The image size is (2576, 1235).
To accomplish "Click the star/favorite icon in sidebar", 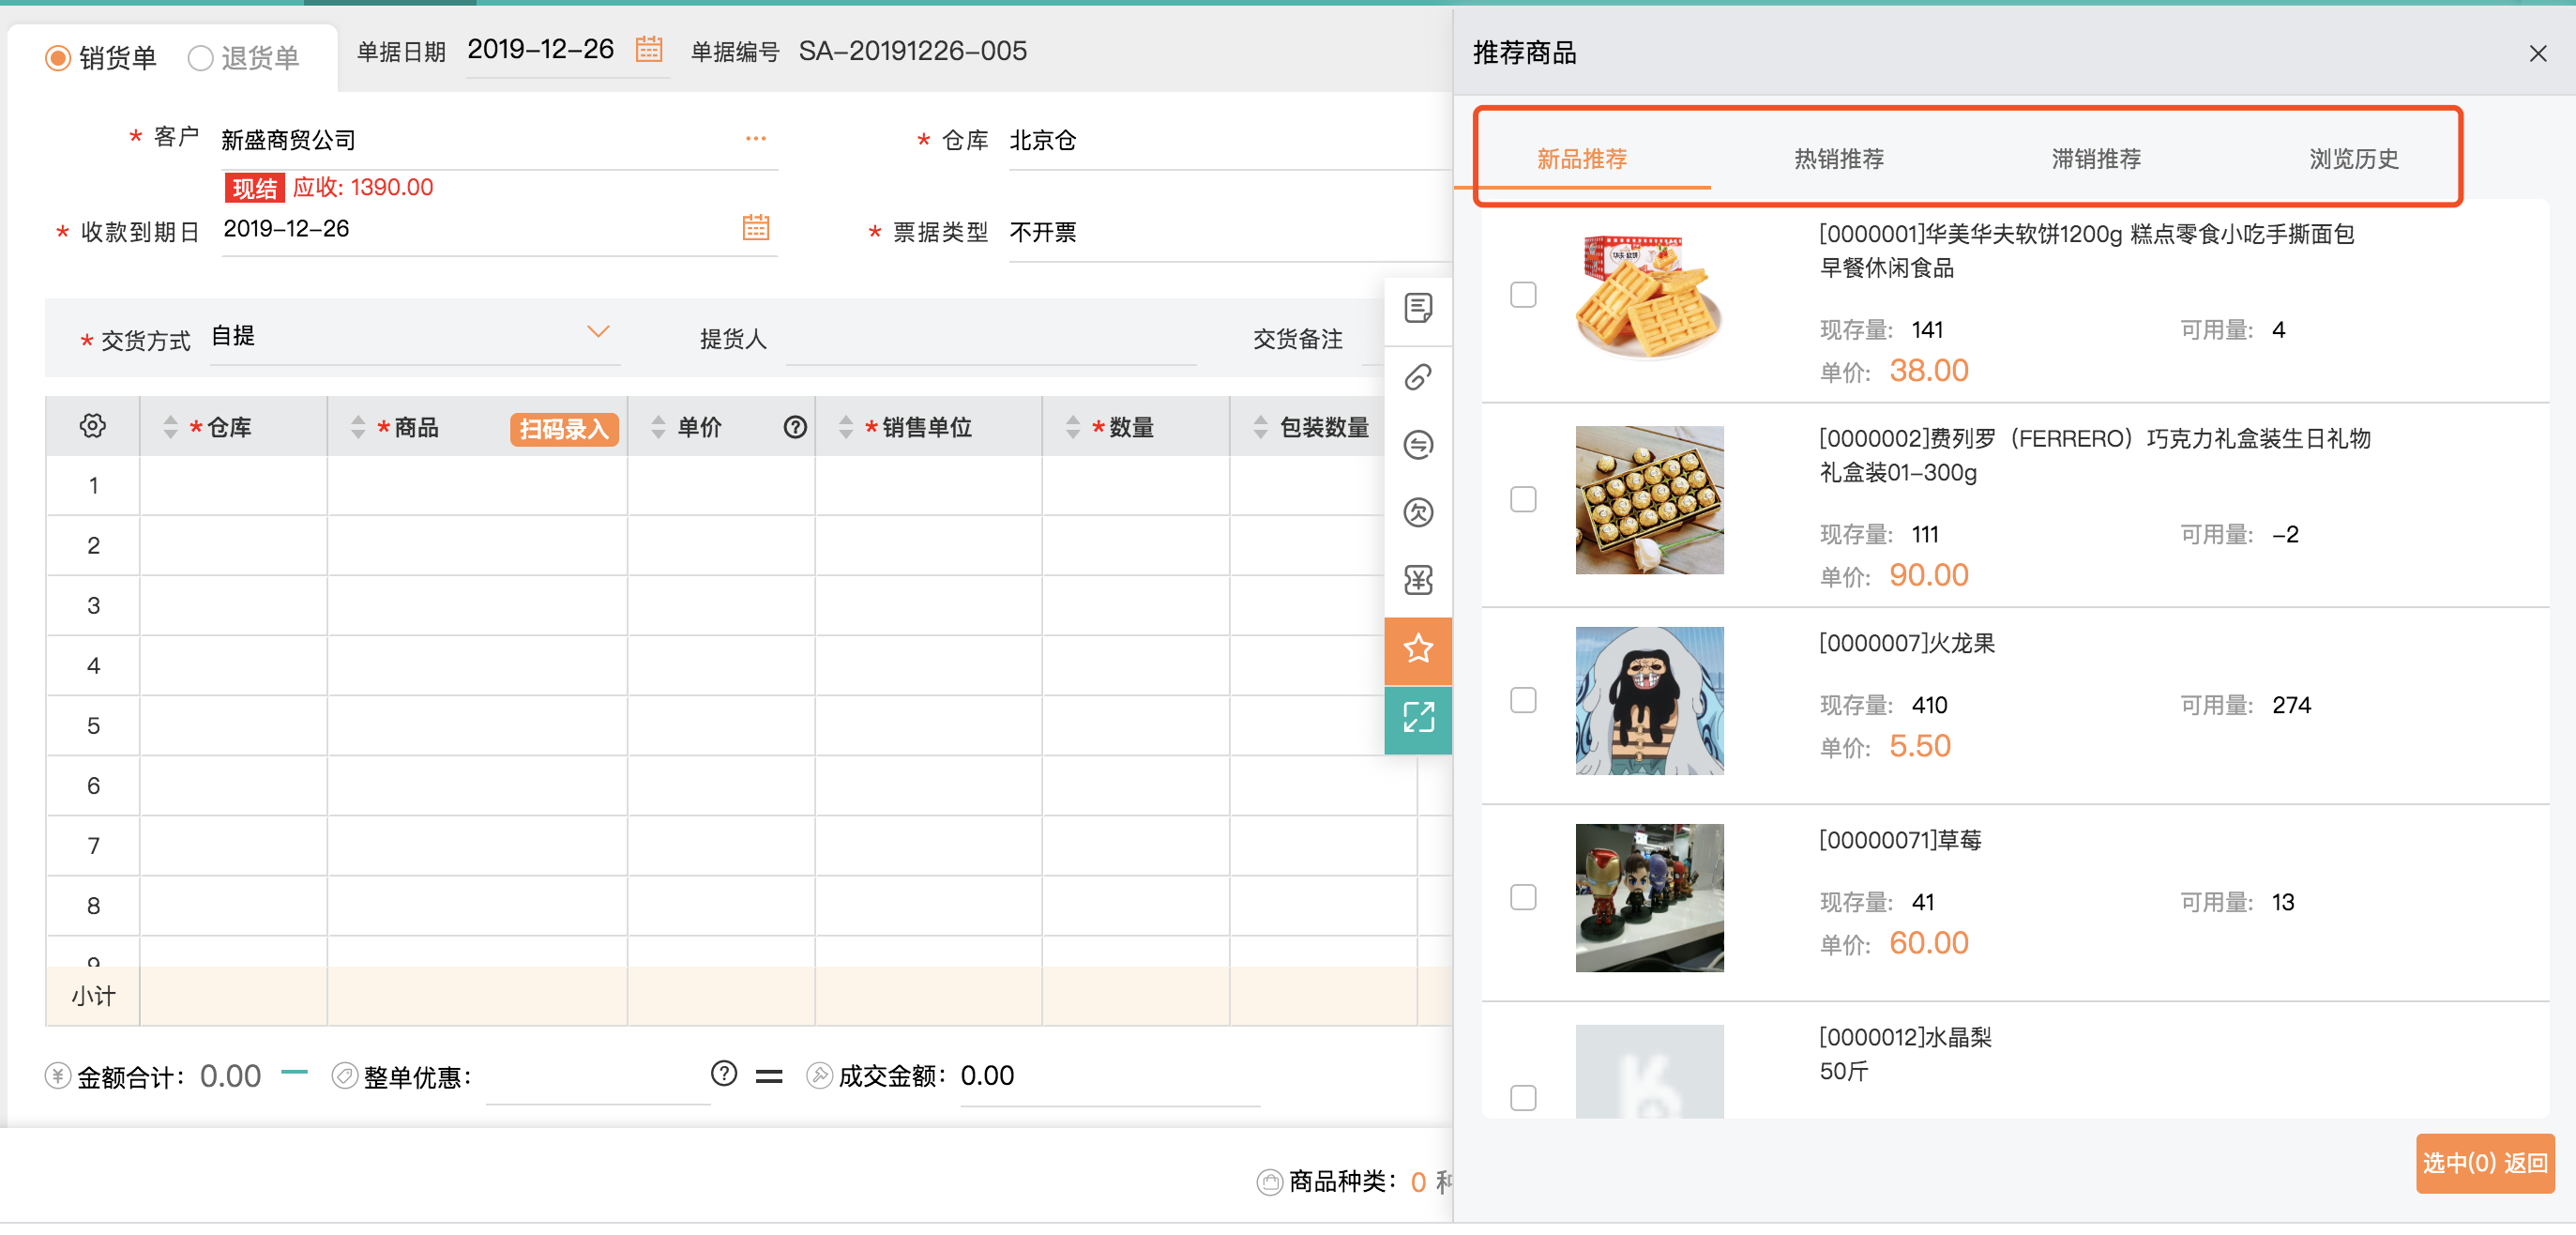I will (1417, 649).
